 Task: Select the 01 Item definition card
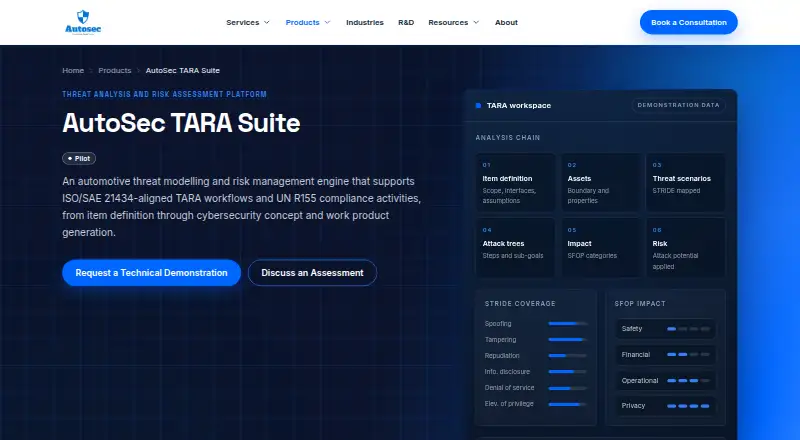tap(515, 182)
